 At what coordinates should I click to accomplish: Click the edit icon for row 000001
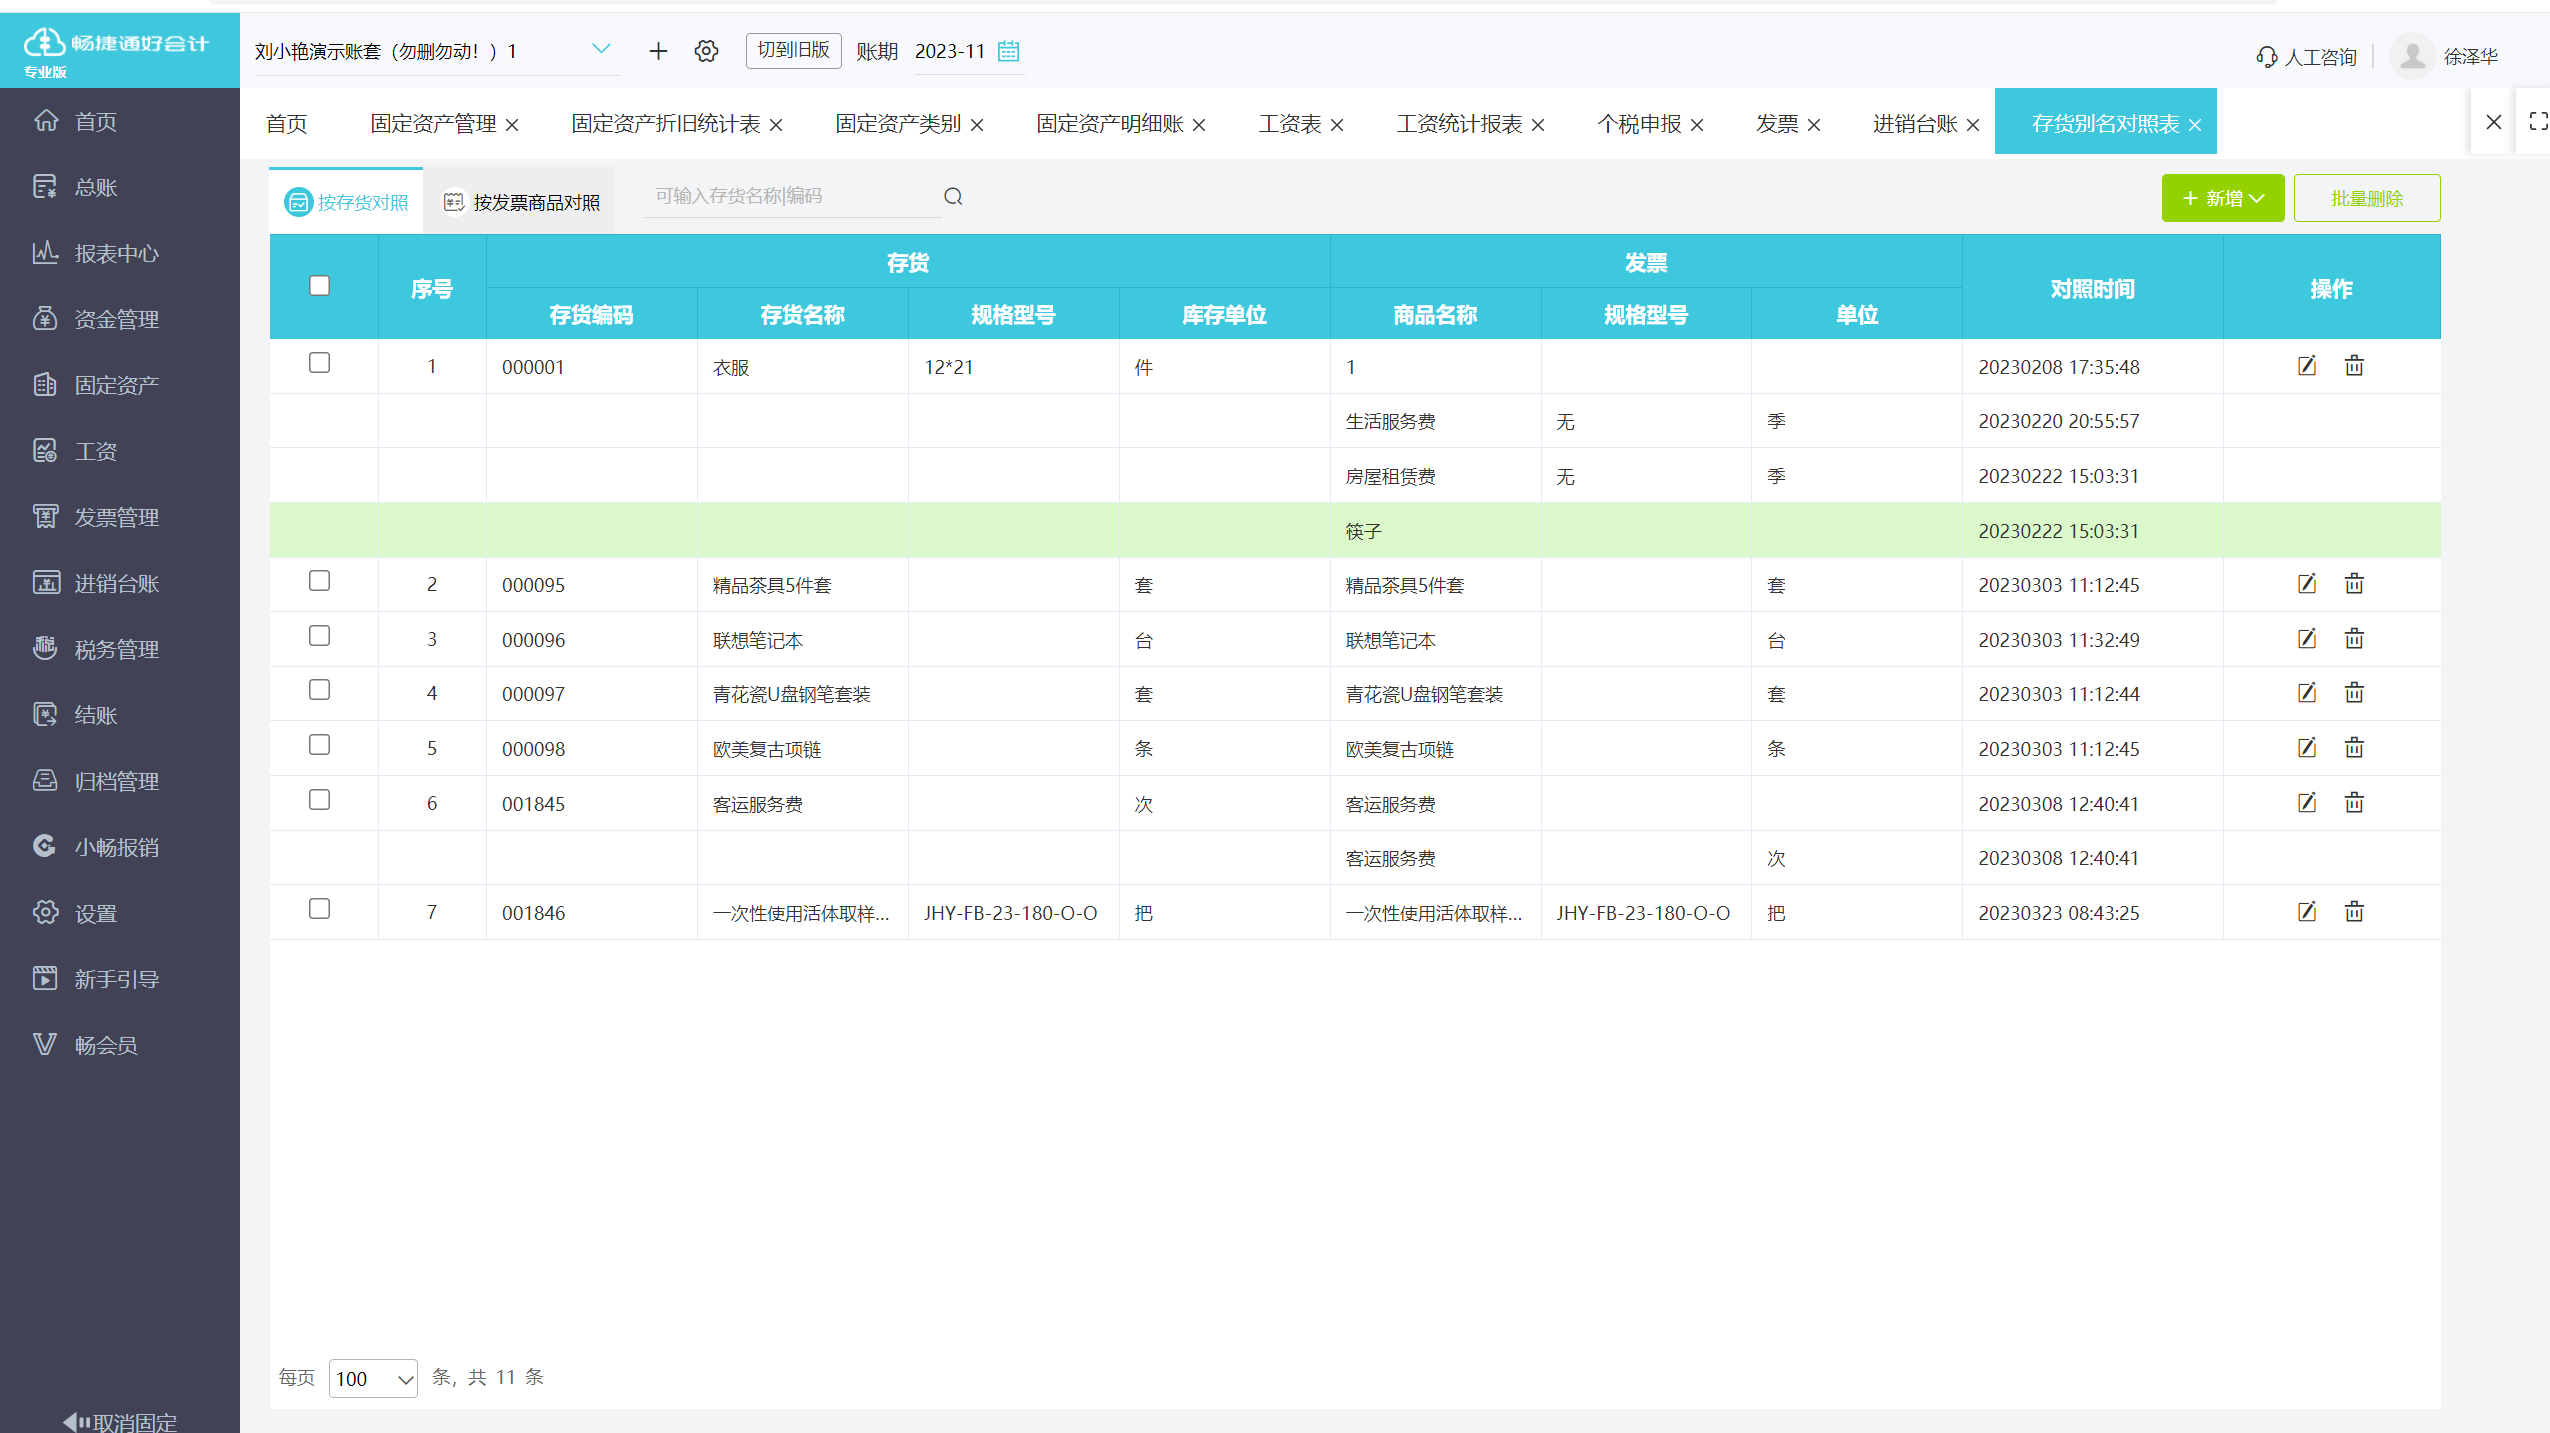pos(2307,366)
